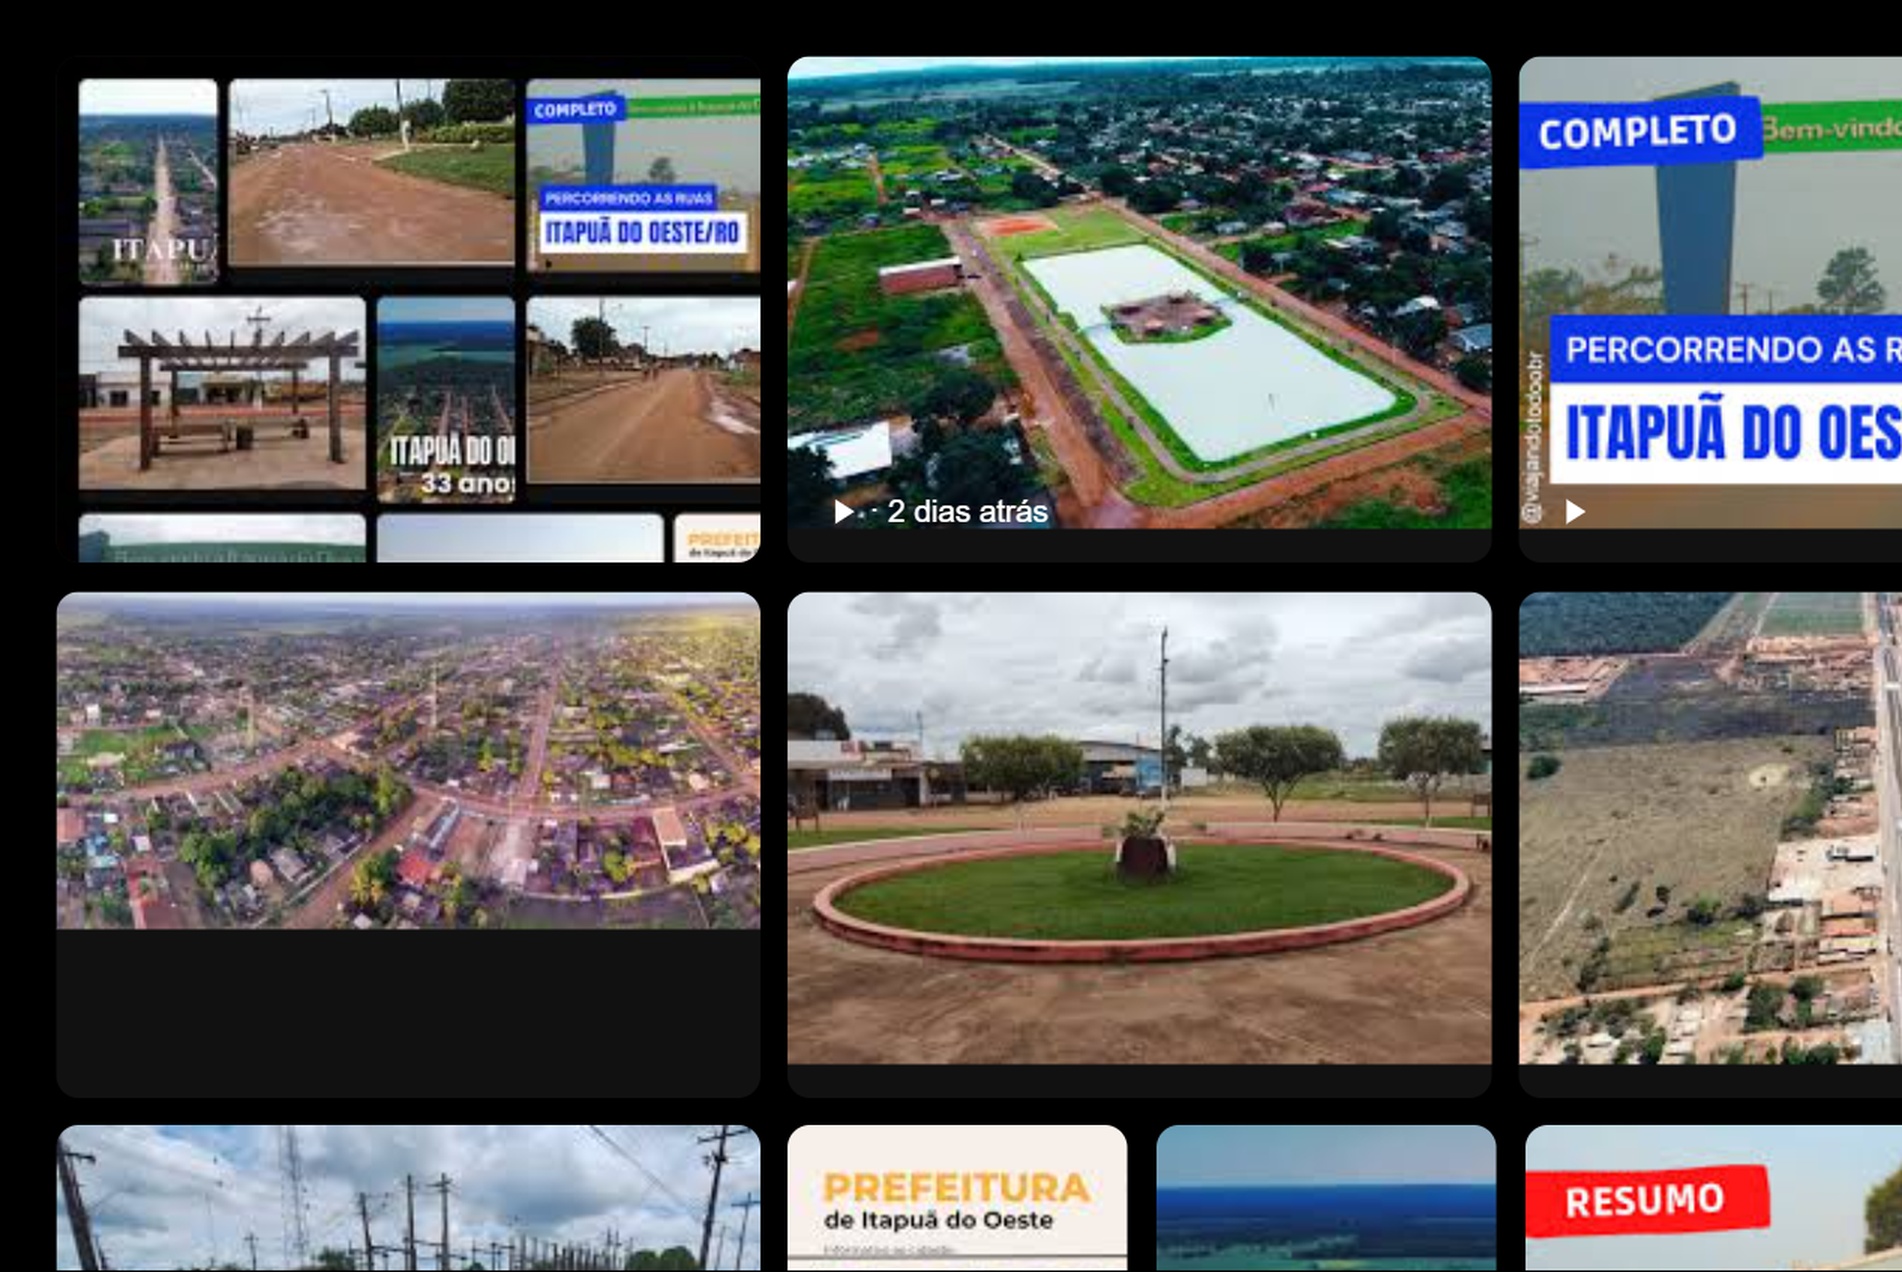Open the wide aerial city panorama image
The height and width of the screenshot is (1272, 1902).
click(408, 761)
